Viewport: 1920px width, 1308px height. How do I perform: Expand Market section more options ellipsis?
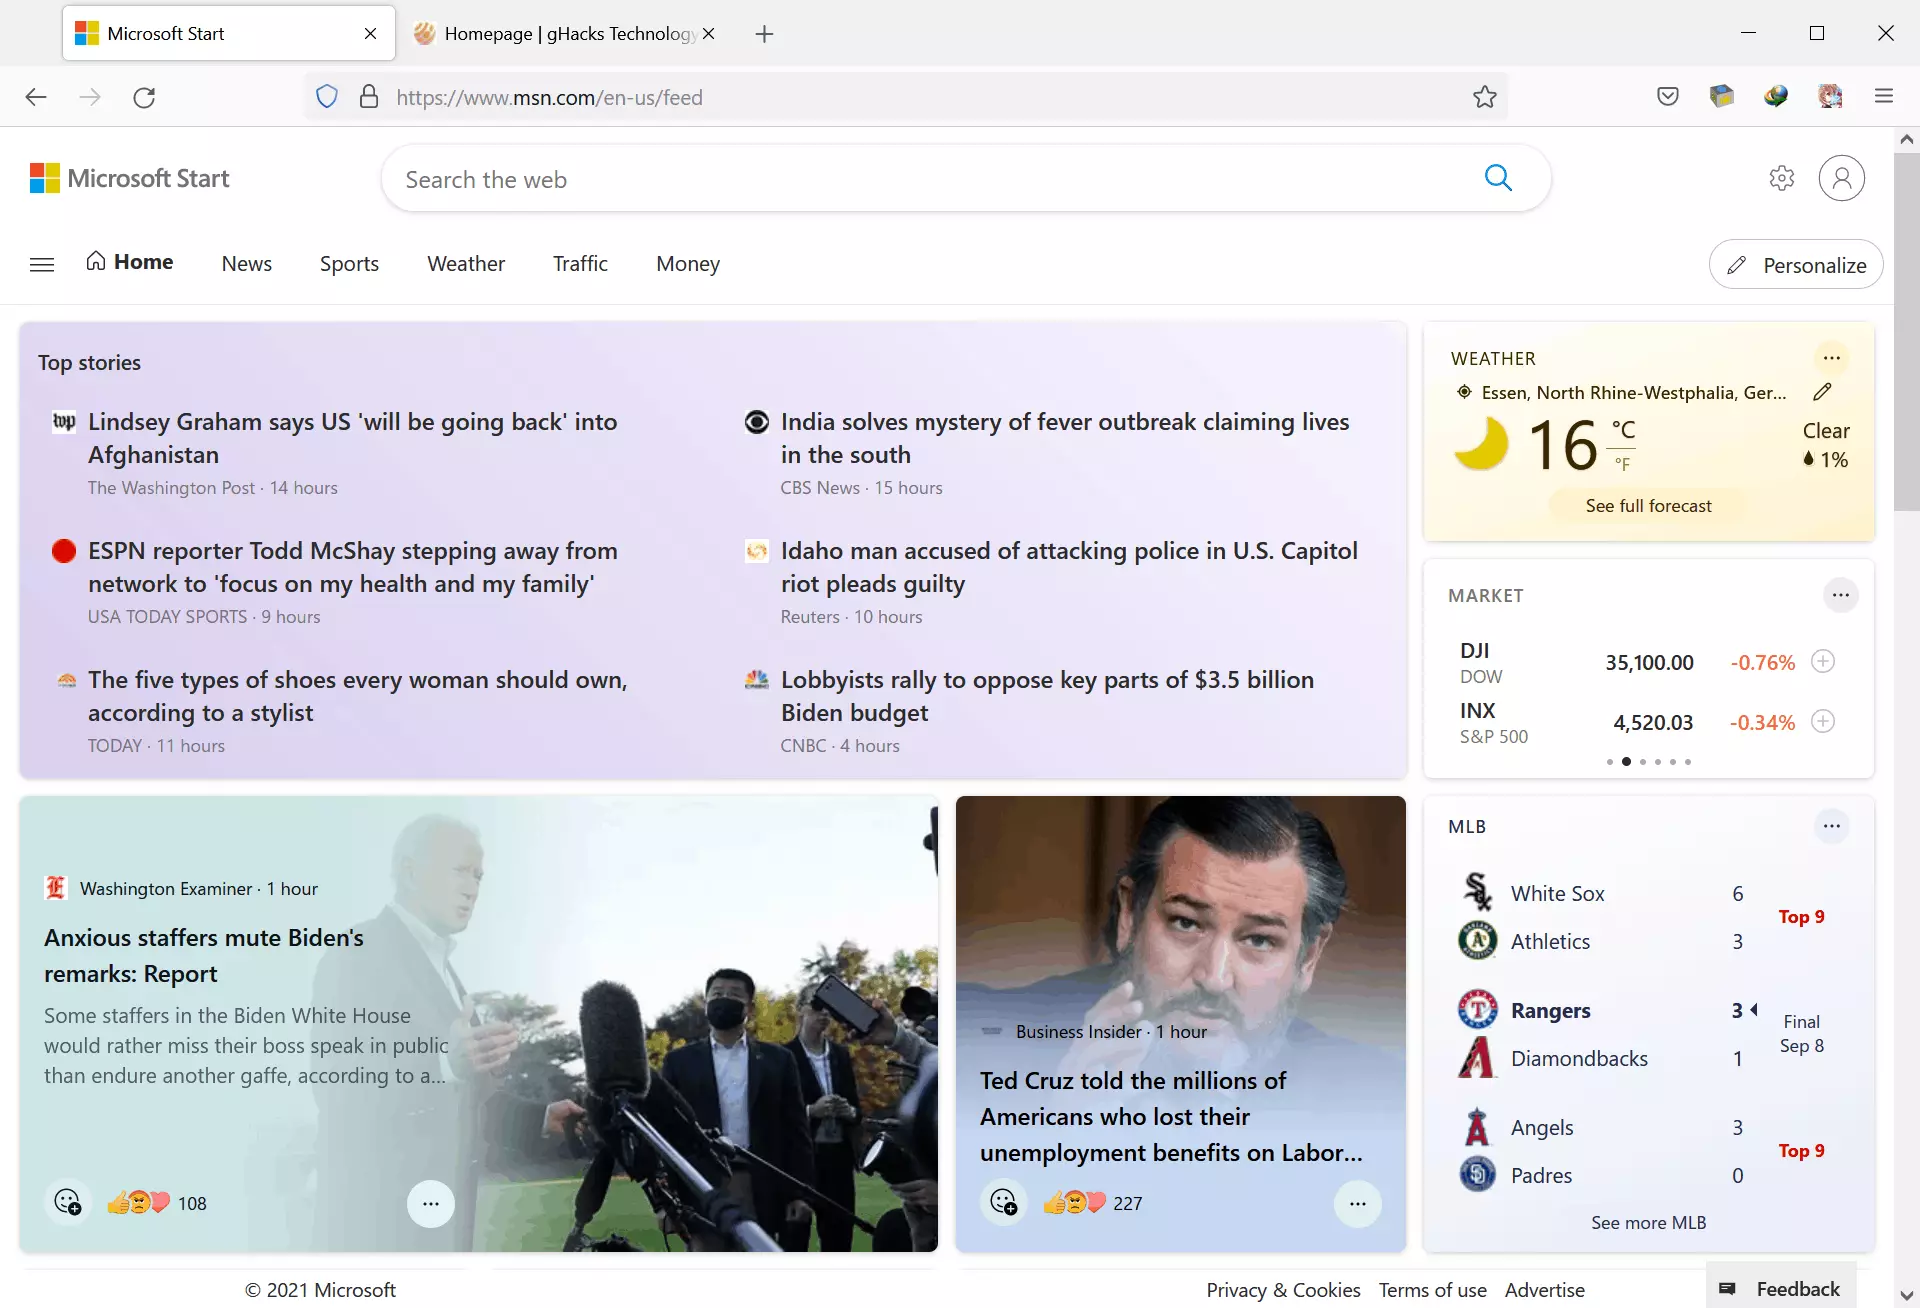click(1841, 593)
